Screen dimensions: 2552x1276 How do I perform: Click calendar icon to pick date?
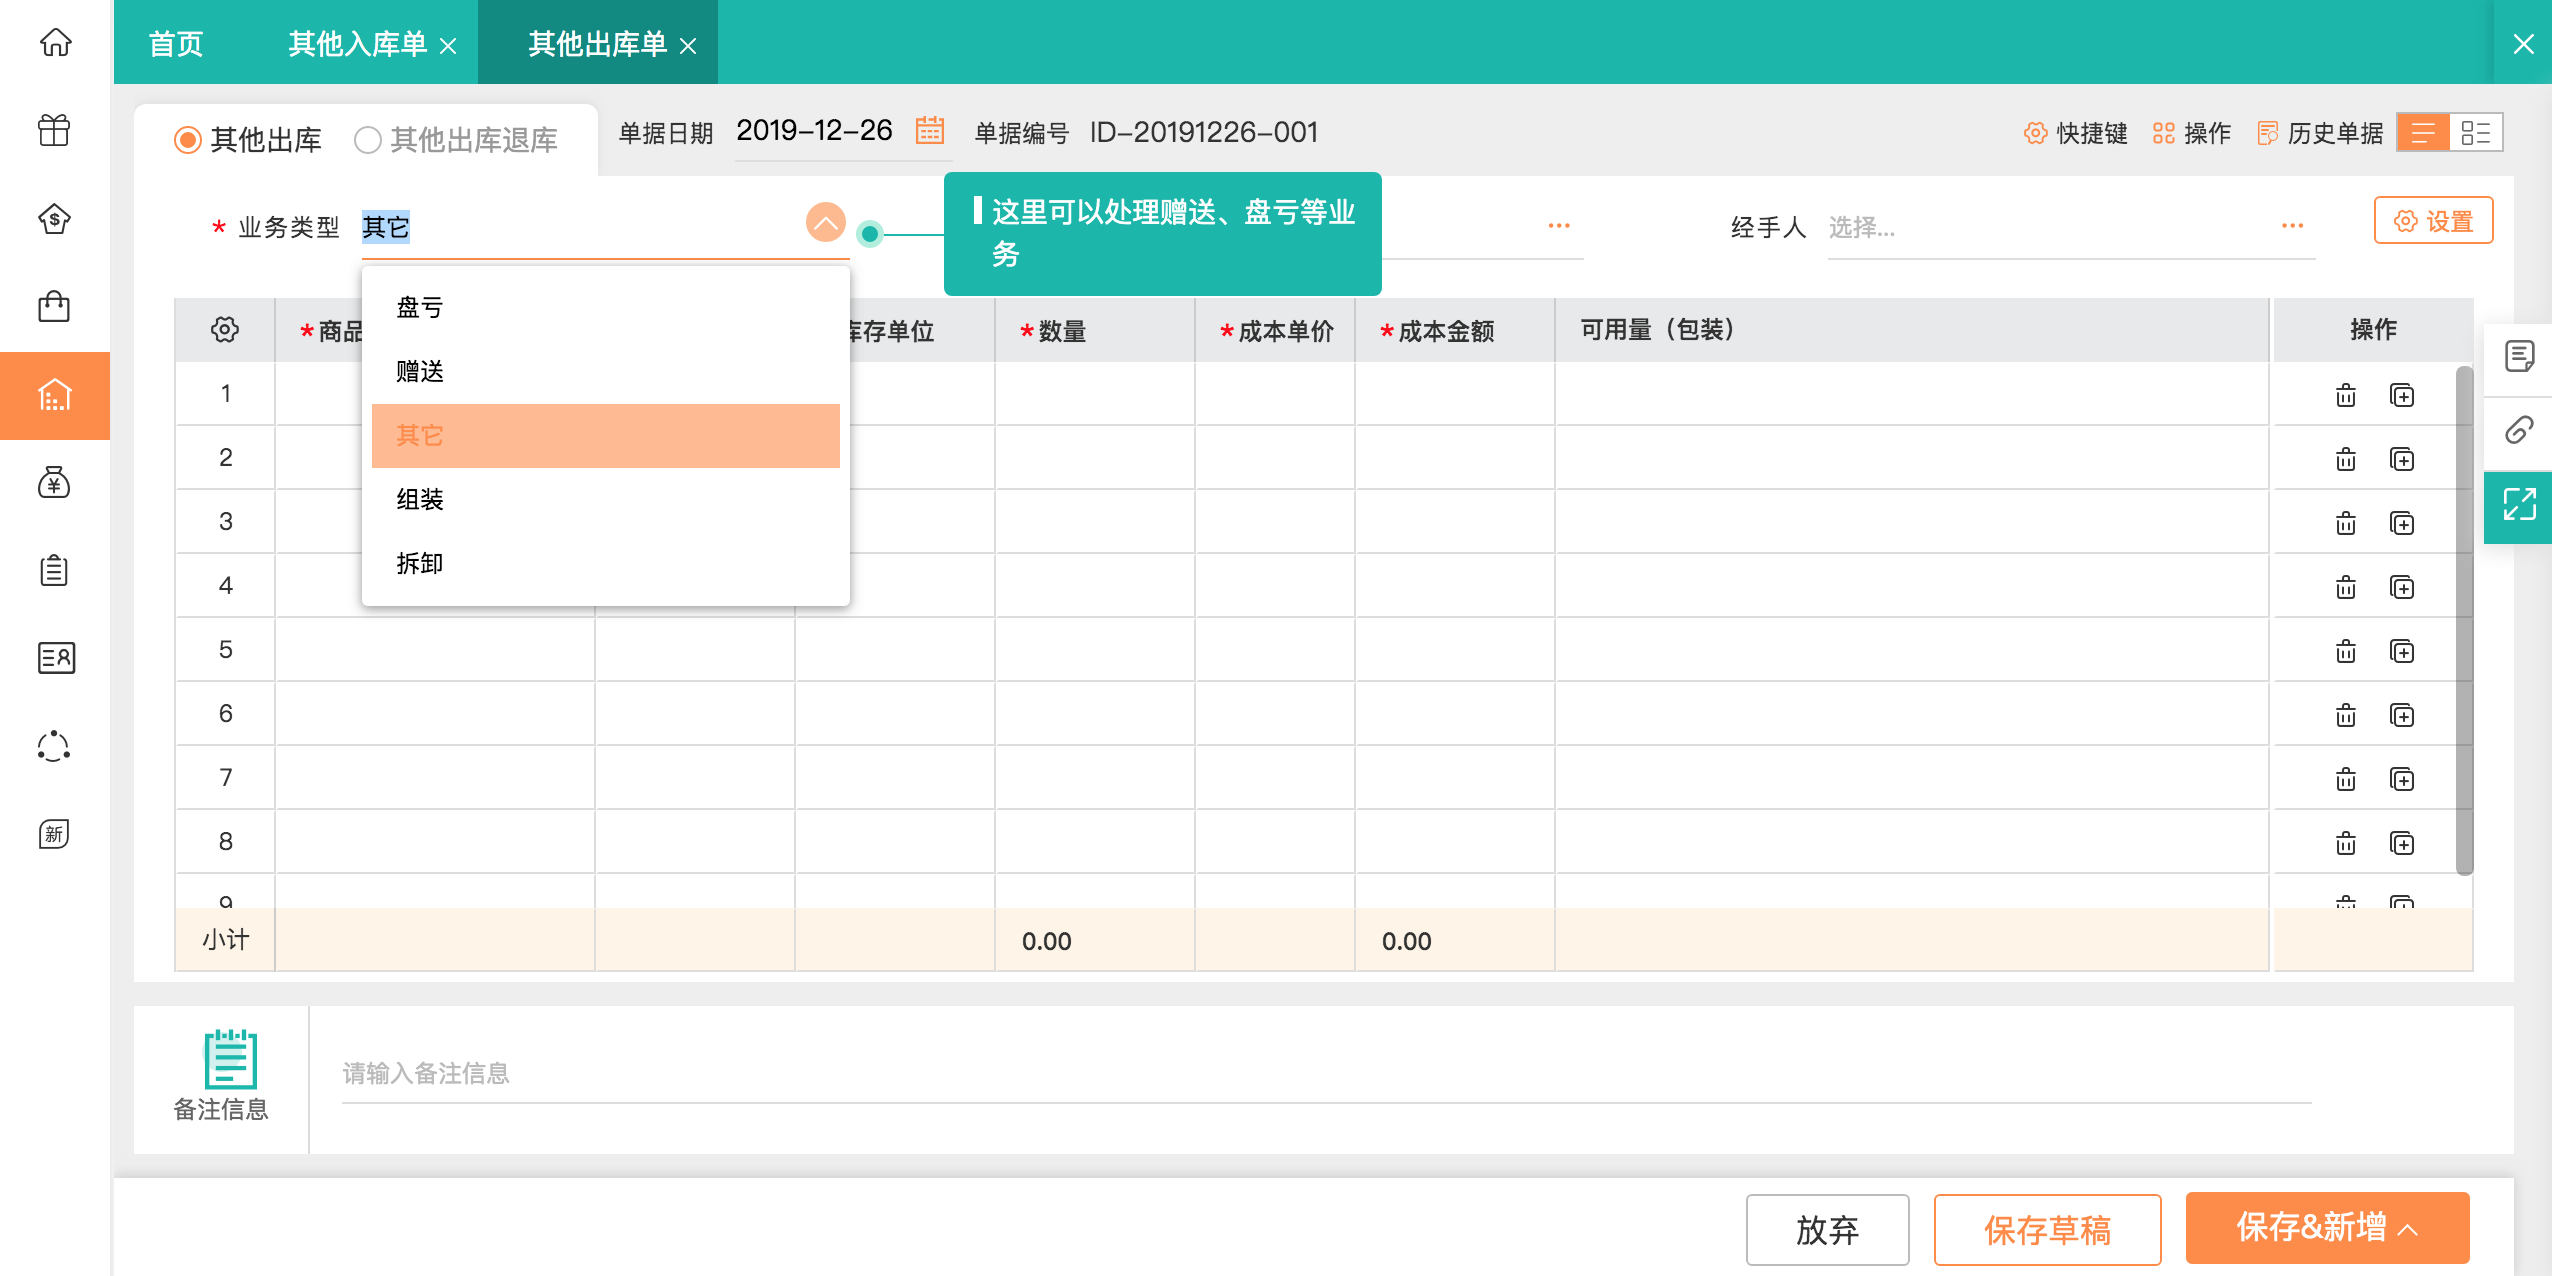click(x=928, y=132)
